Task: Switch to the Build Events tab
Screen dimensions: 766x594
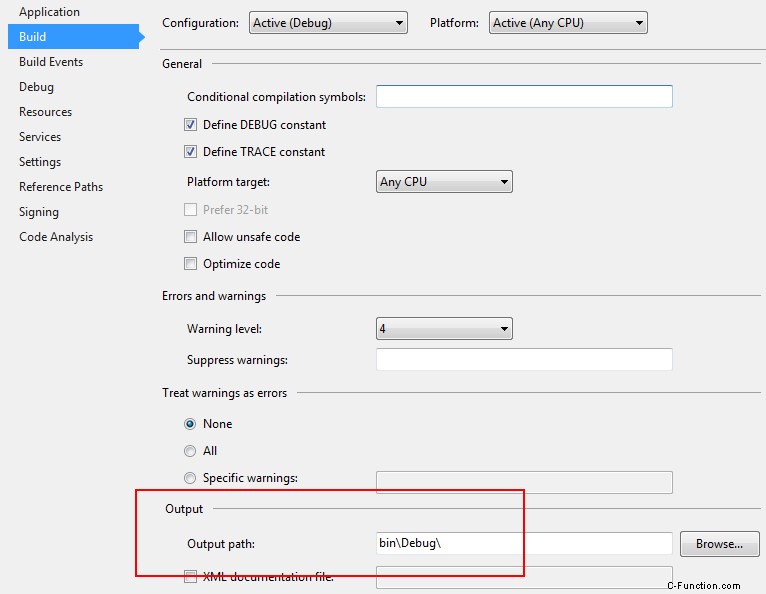Action: [x=51, y=62]
